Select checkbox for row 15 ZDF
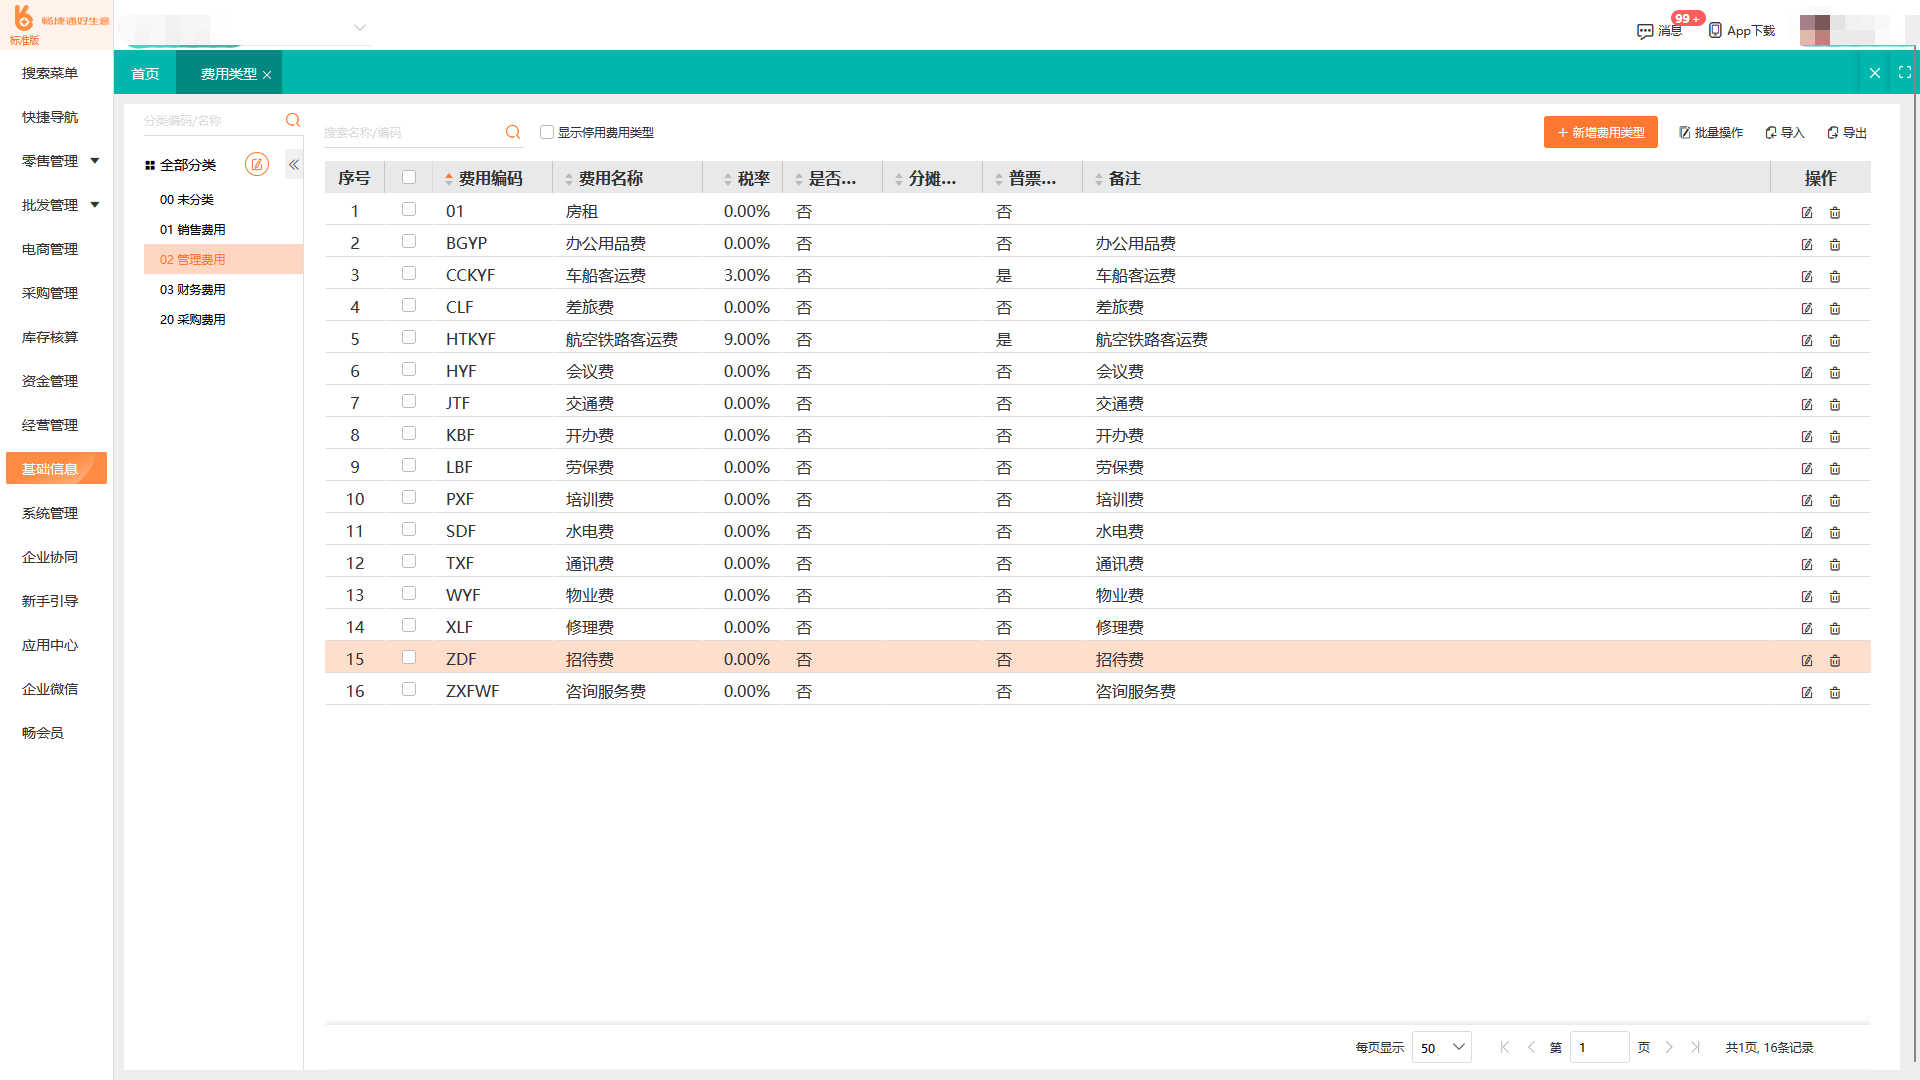1920x1080 pixels. [410, 658]
